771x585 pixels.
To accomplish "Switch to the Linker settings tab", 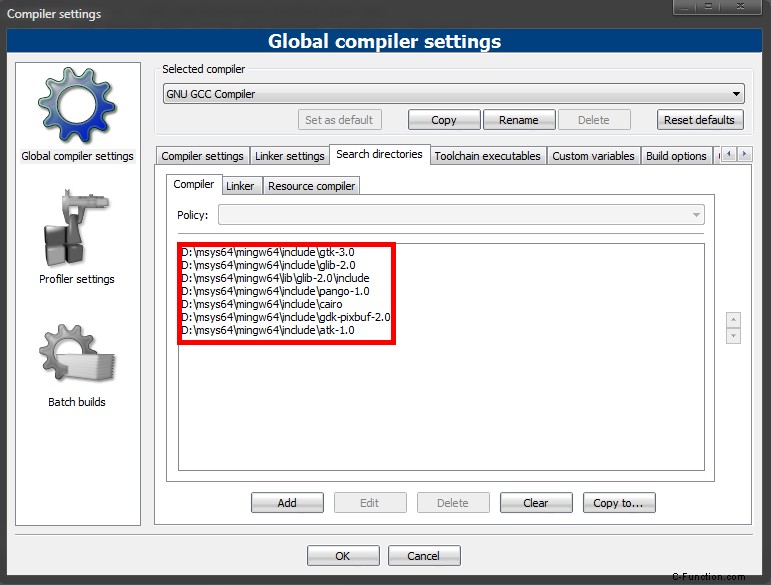I will click(x=290, y=156).
